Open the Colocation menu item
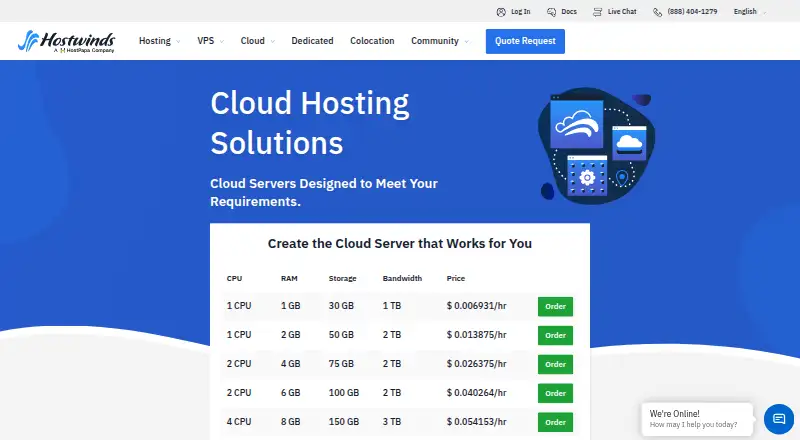Screen dimensions: 800x440 pyautogui.click(x=372, y=41)
